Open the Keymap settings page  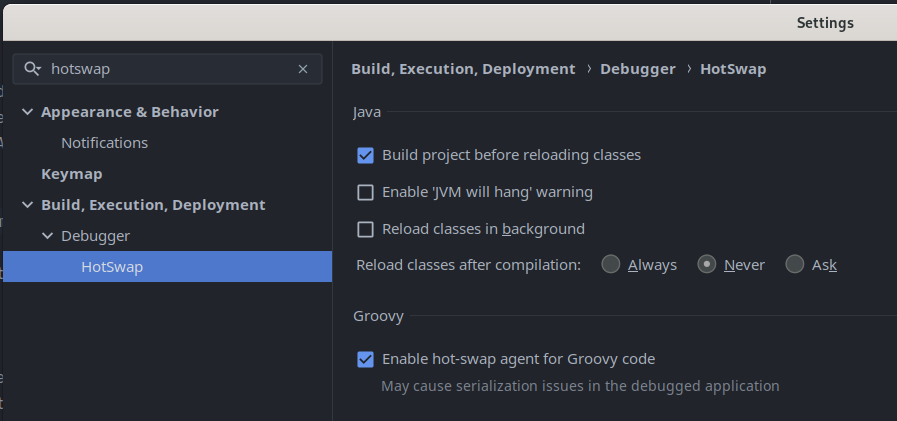[x=71, y=174]
